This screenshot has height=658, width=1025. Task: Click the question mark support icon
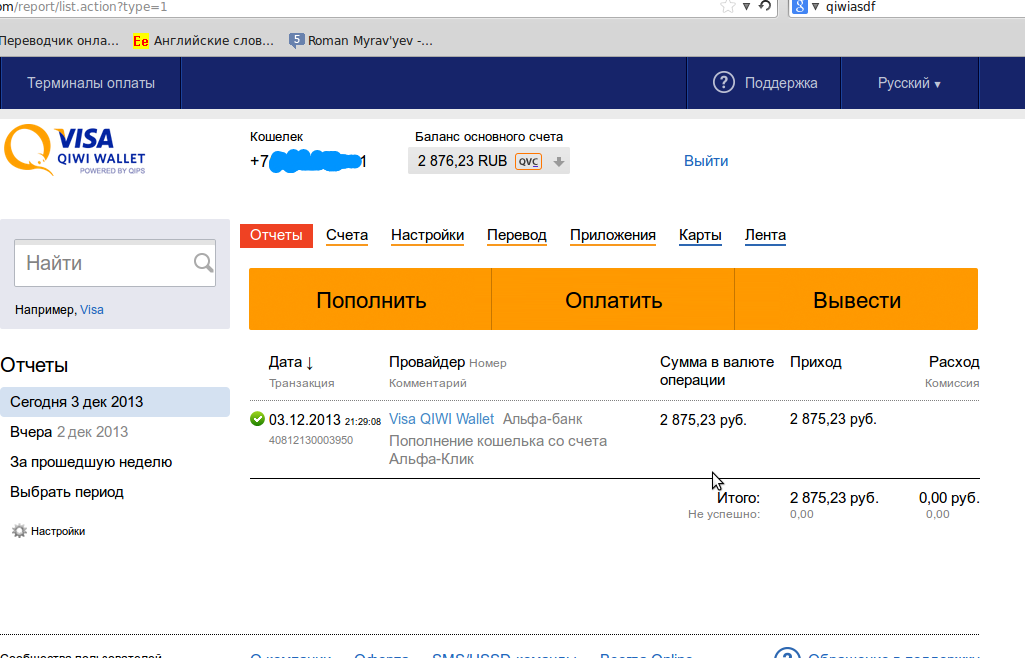pos(724,83)
